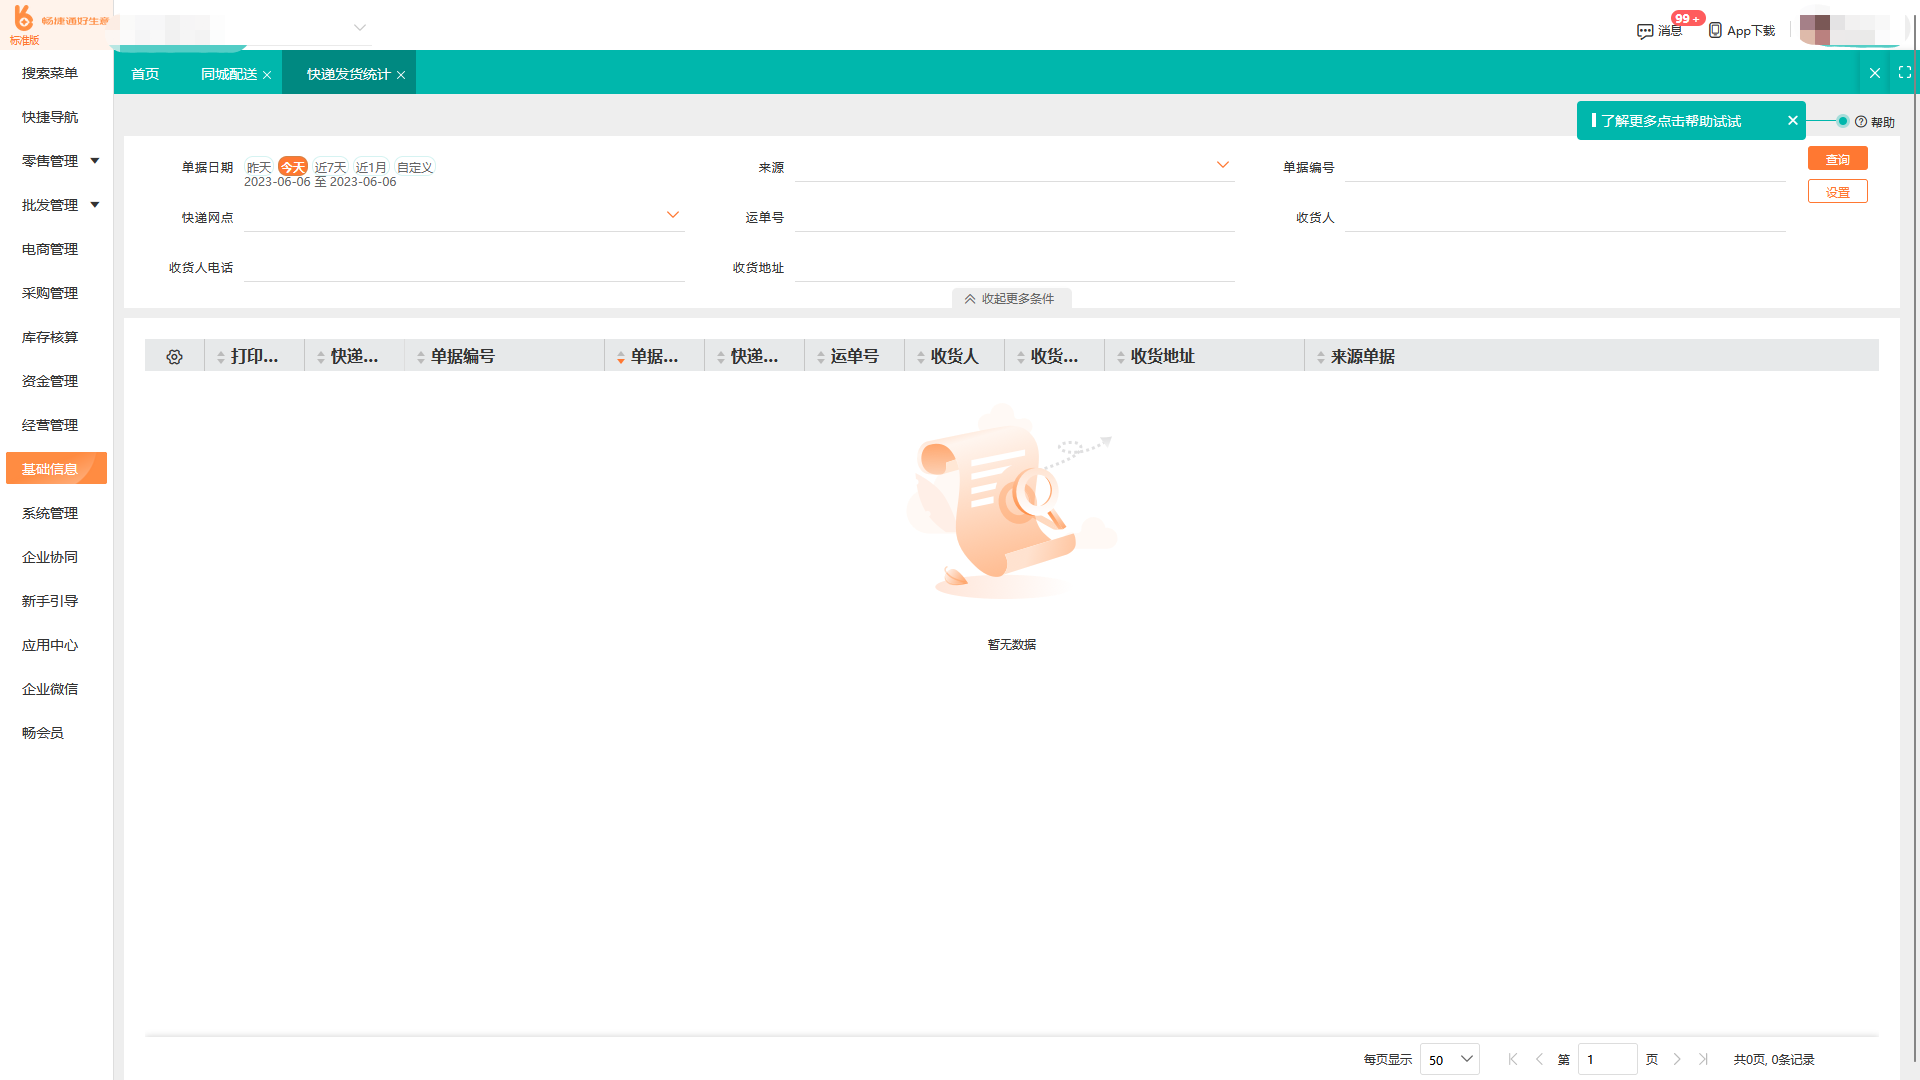The height and width of the screenshot is (1080, 1920).
Task: Click 设置 settings button
Action: coord(1837,191)
